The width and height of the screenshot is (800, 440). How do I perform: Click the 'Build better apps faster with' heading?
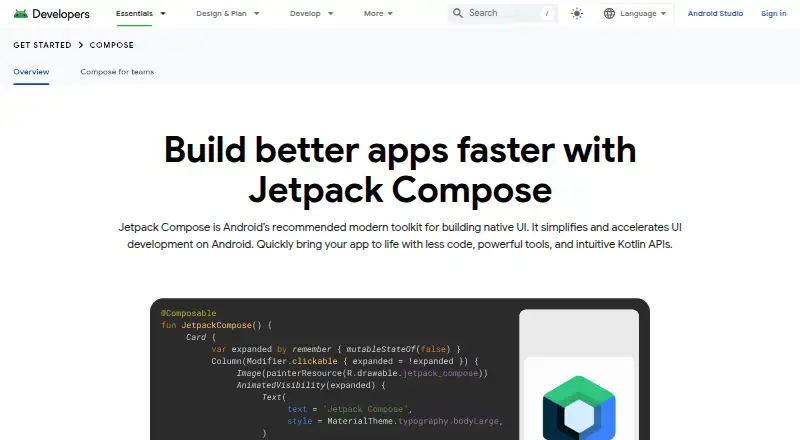click(x=400, y=150)
